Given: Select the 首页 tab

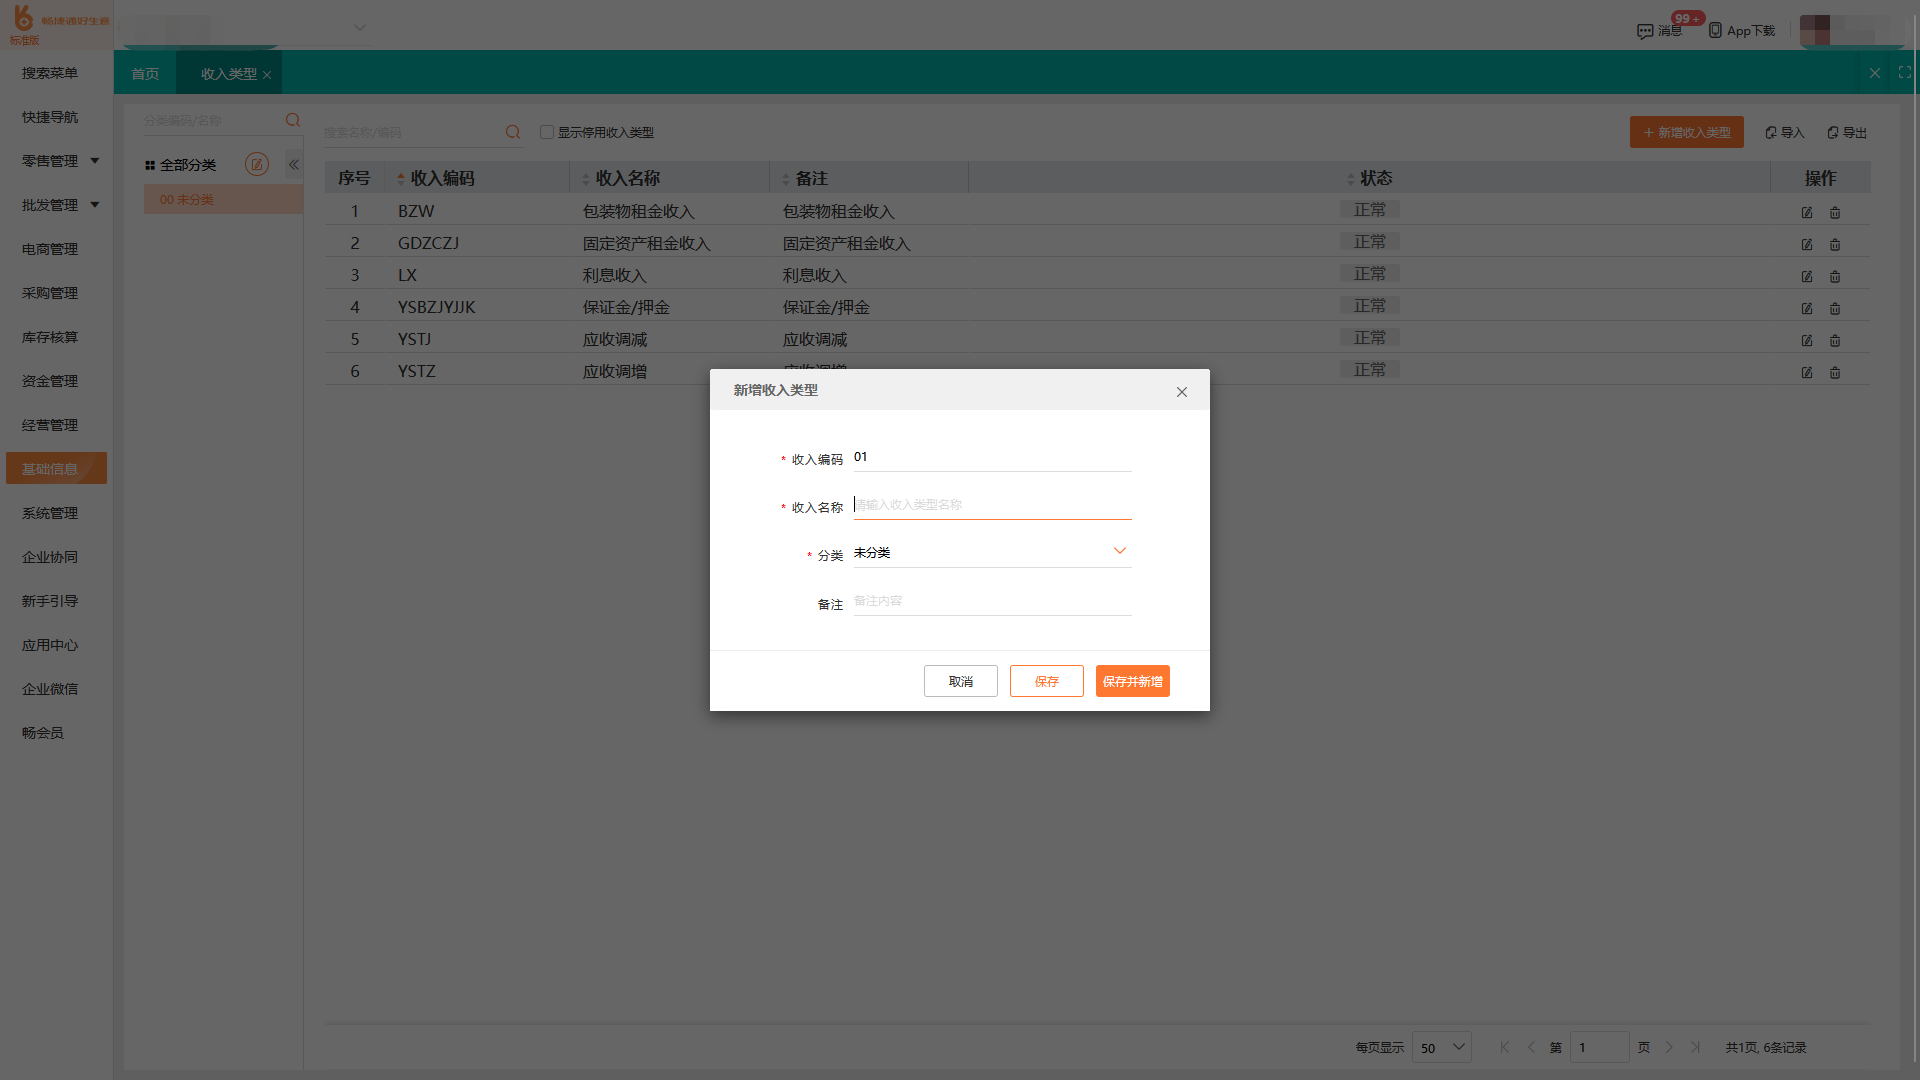Looking at the screenshot, I should (145, 73).
